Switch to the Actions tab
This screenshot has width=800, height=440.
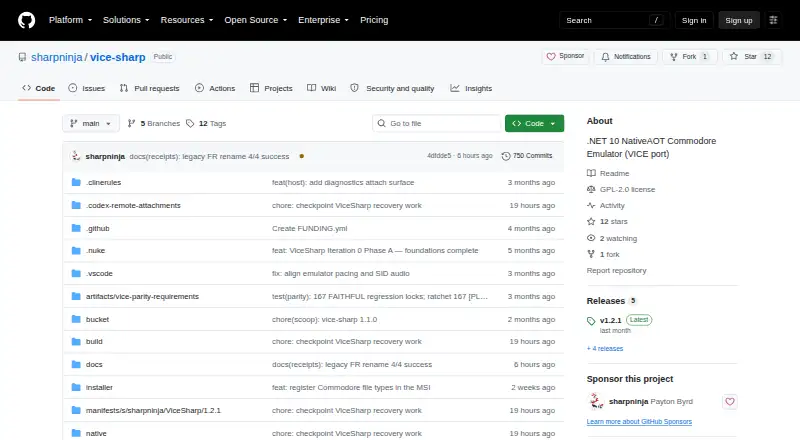click(215, 88)
